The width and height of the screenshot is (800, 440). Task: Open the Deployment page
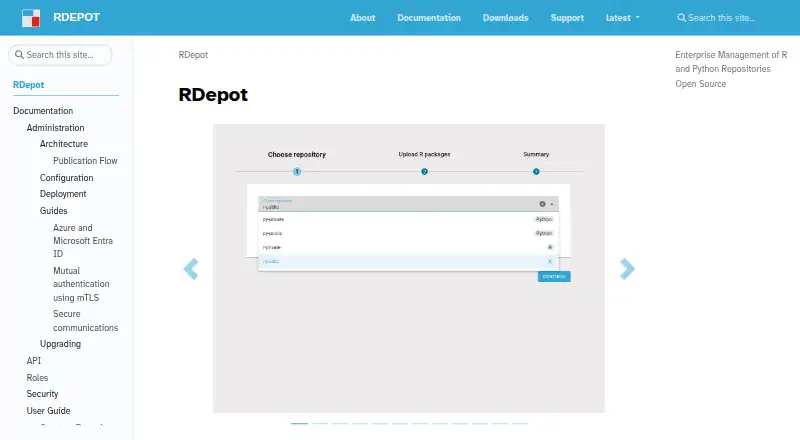click(63, 194)
